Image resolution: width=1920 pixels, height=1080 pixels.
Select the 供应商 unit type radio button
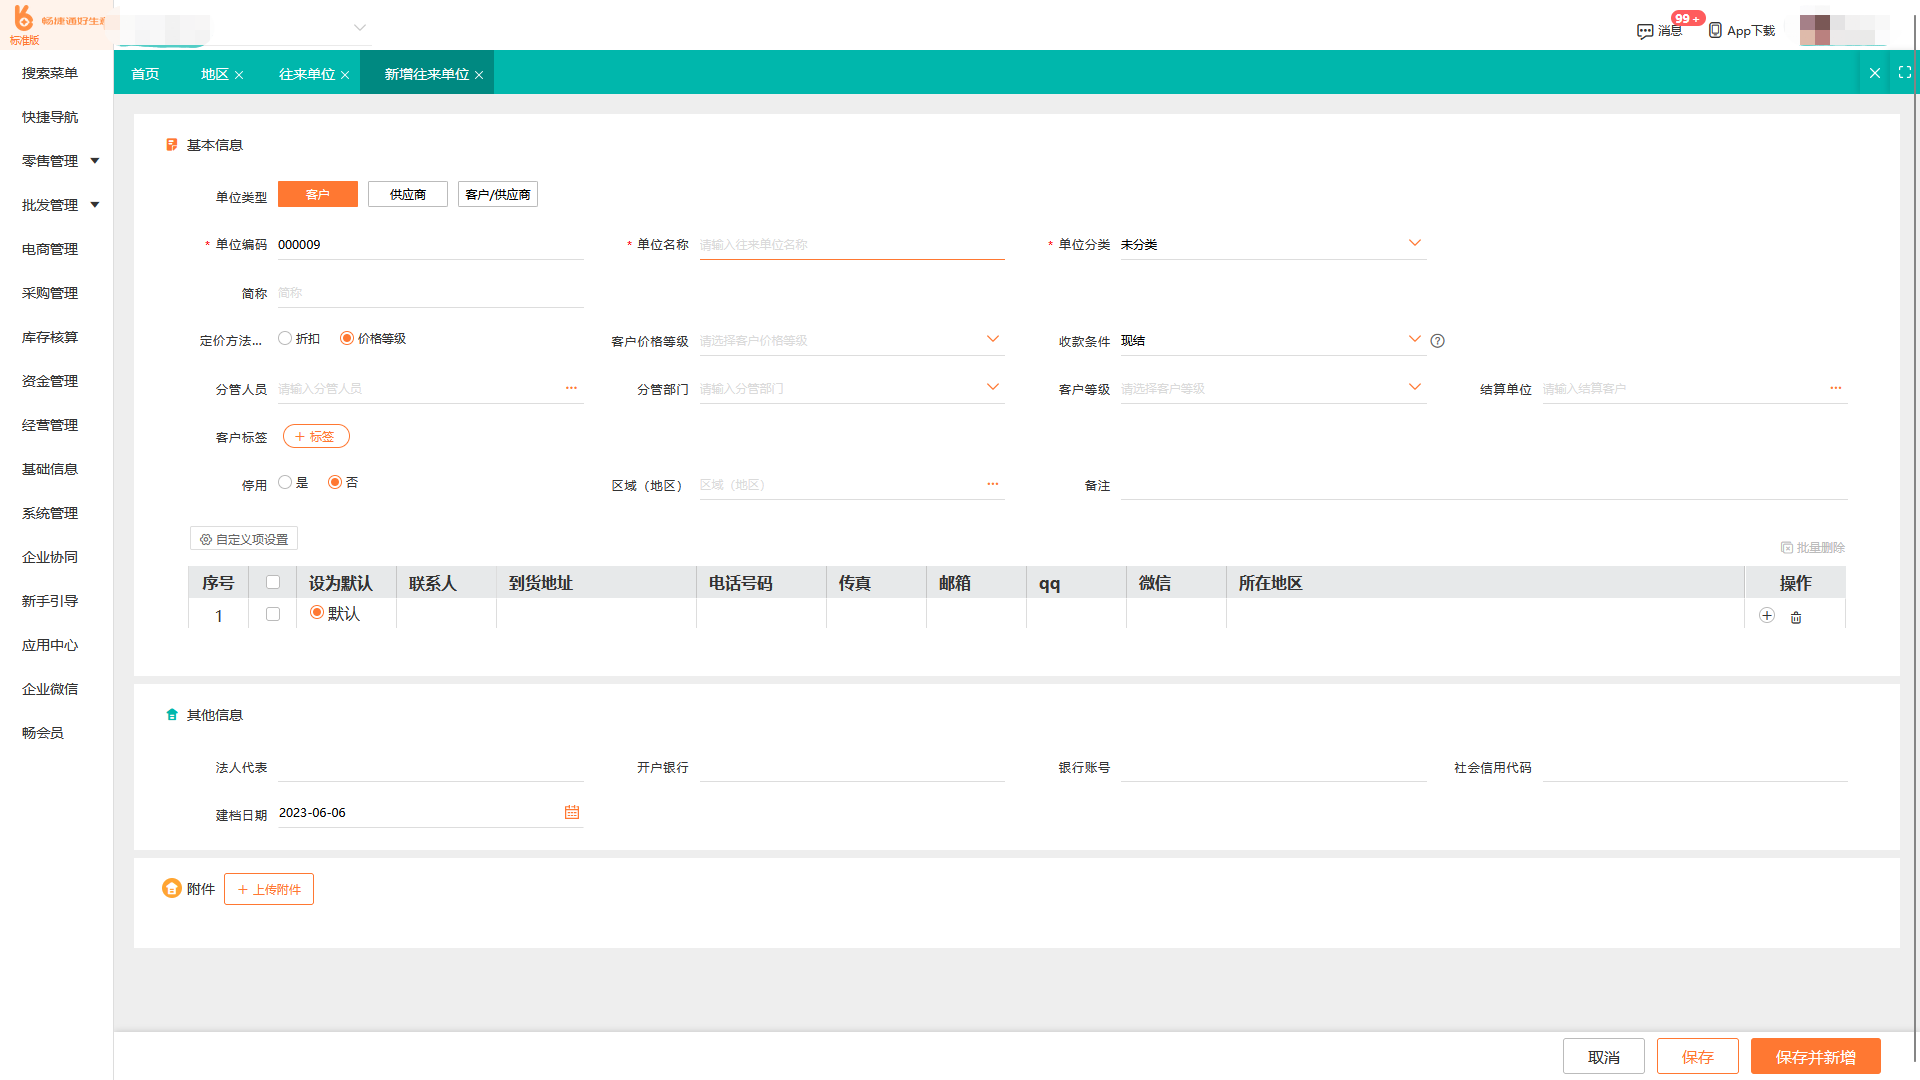tap(406, 194)
